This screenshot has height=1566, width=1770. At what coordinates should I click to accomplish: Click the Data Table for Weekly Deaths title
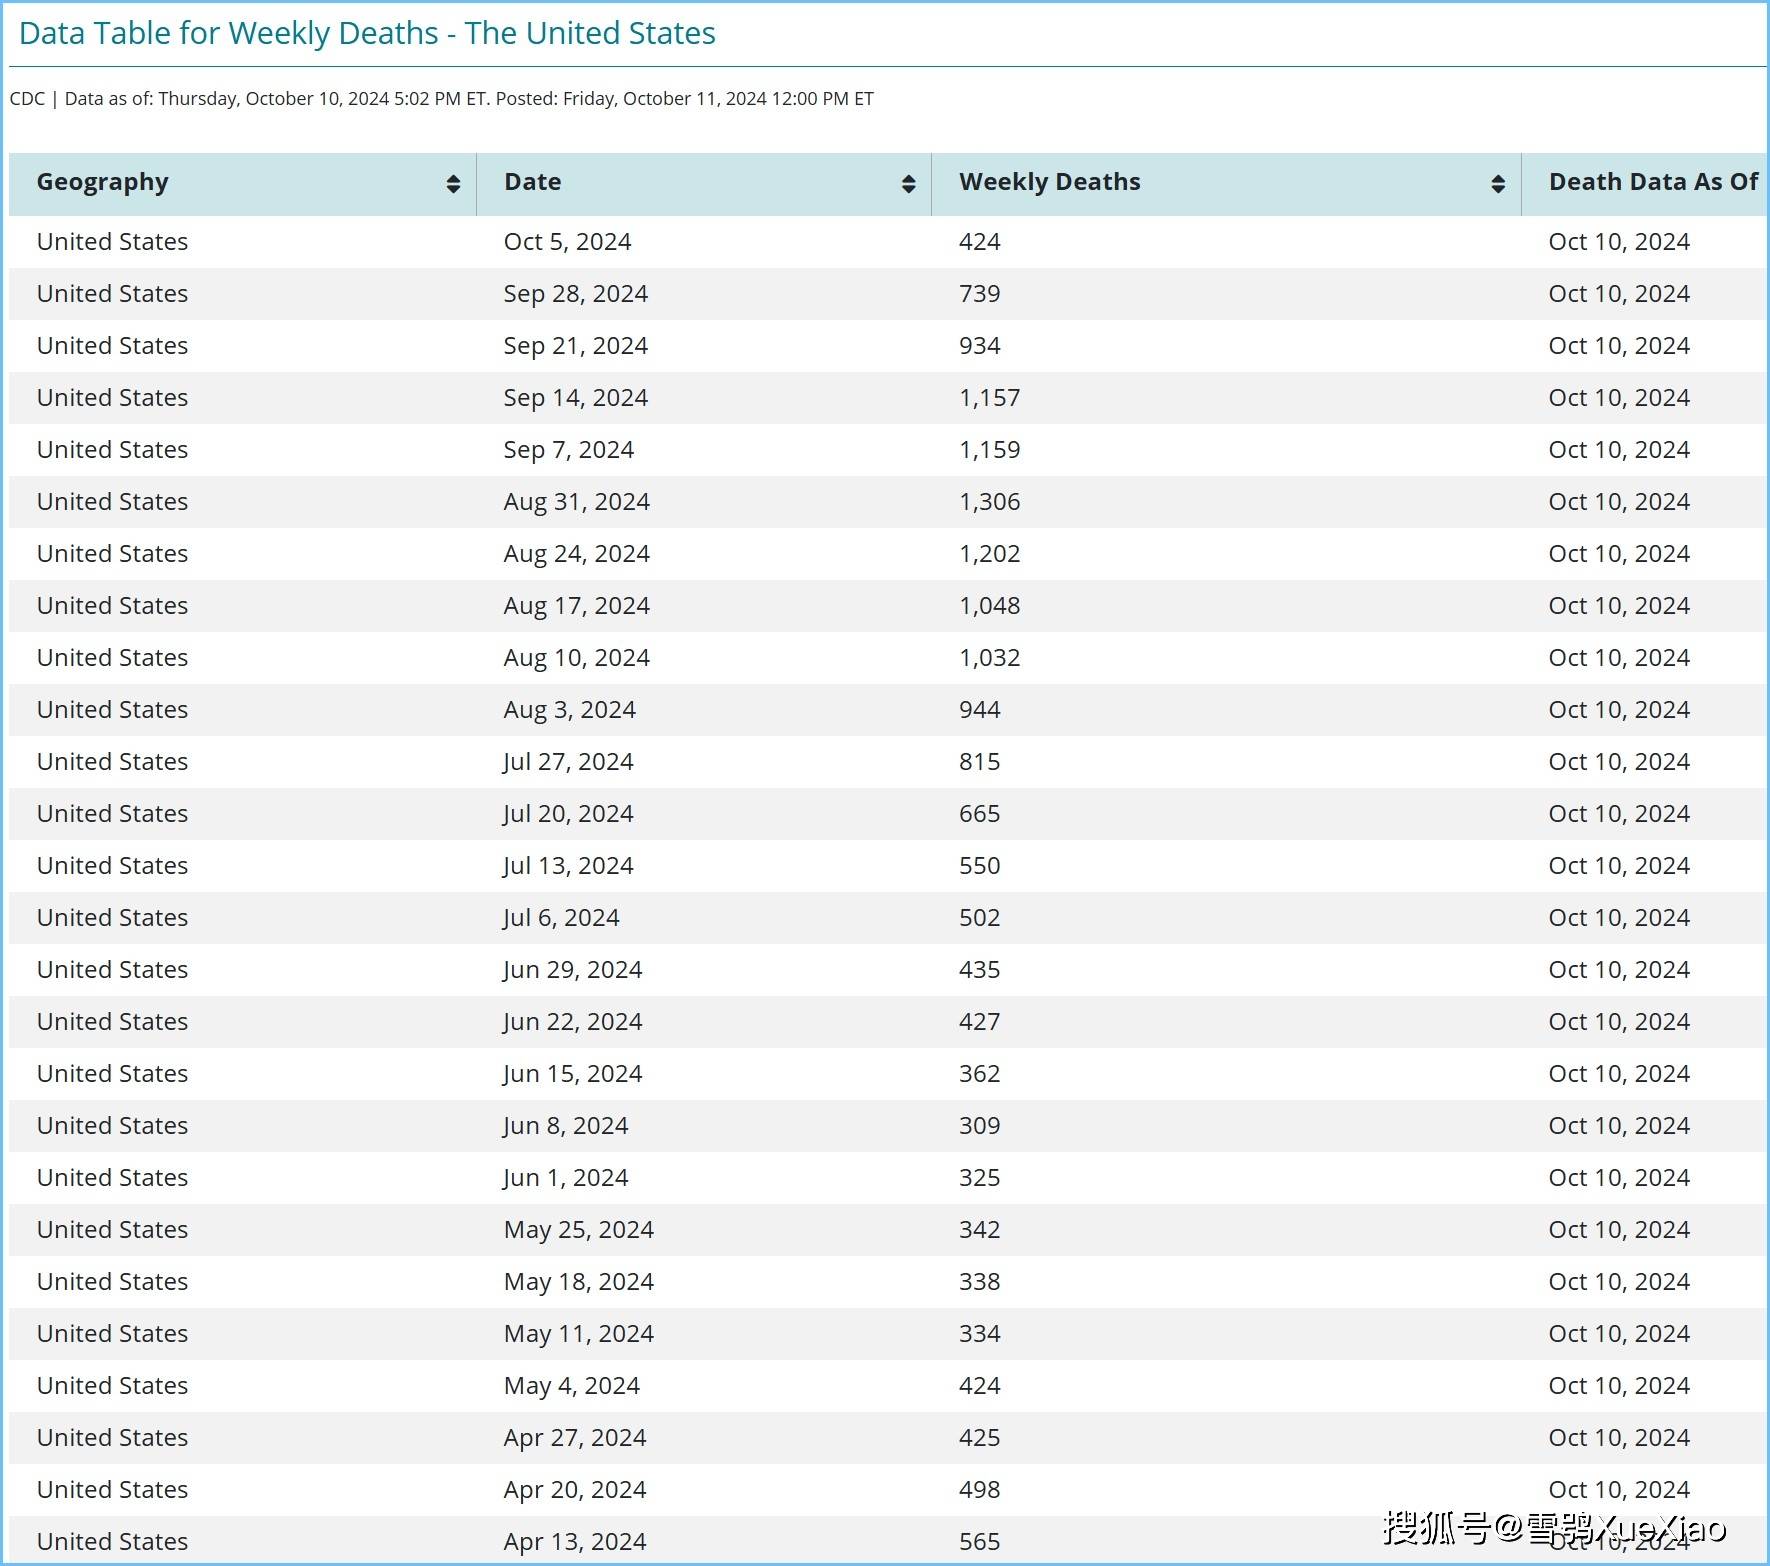pos(367,33)
